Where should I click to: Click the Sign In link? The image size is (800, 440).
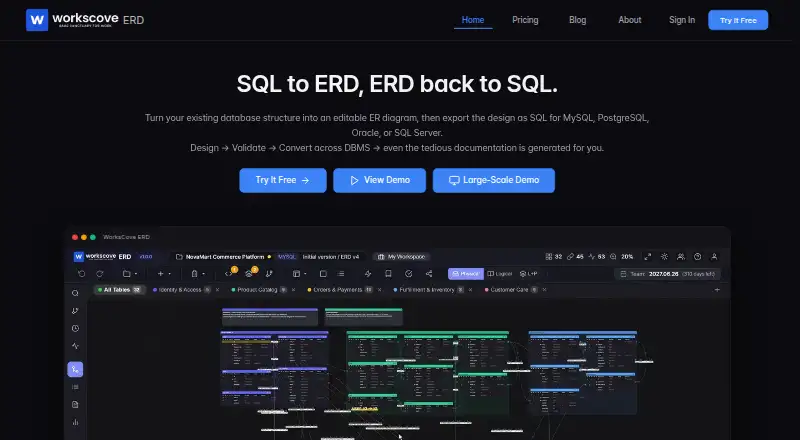coord(682,20)
